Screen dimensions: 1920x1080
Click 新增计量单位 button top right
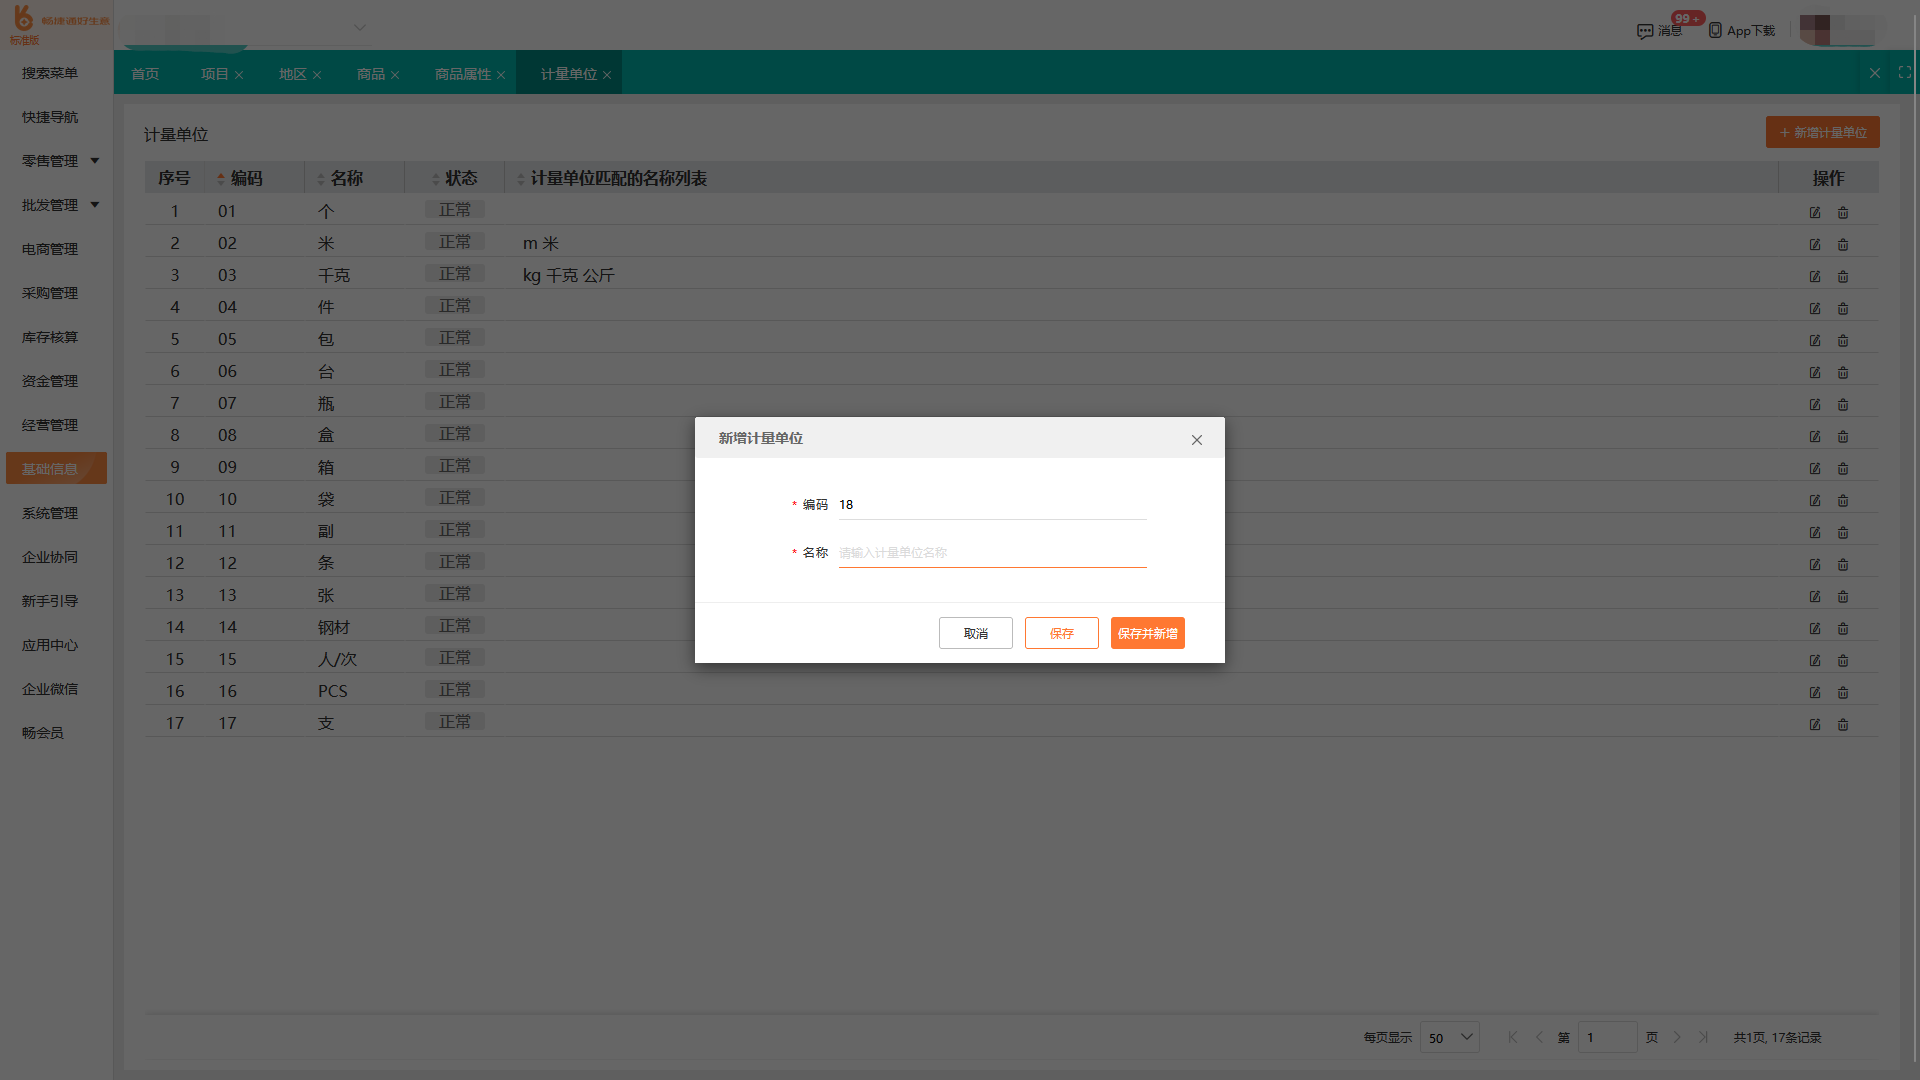pyautogui.click(x=1822, y=132)
